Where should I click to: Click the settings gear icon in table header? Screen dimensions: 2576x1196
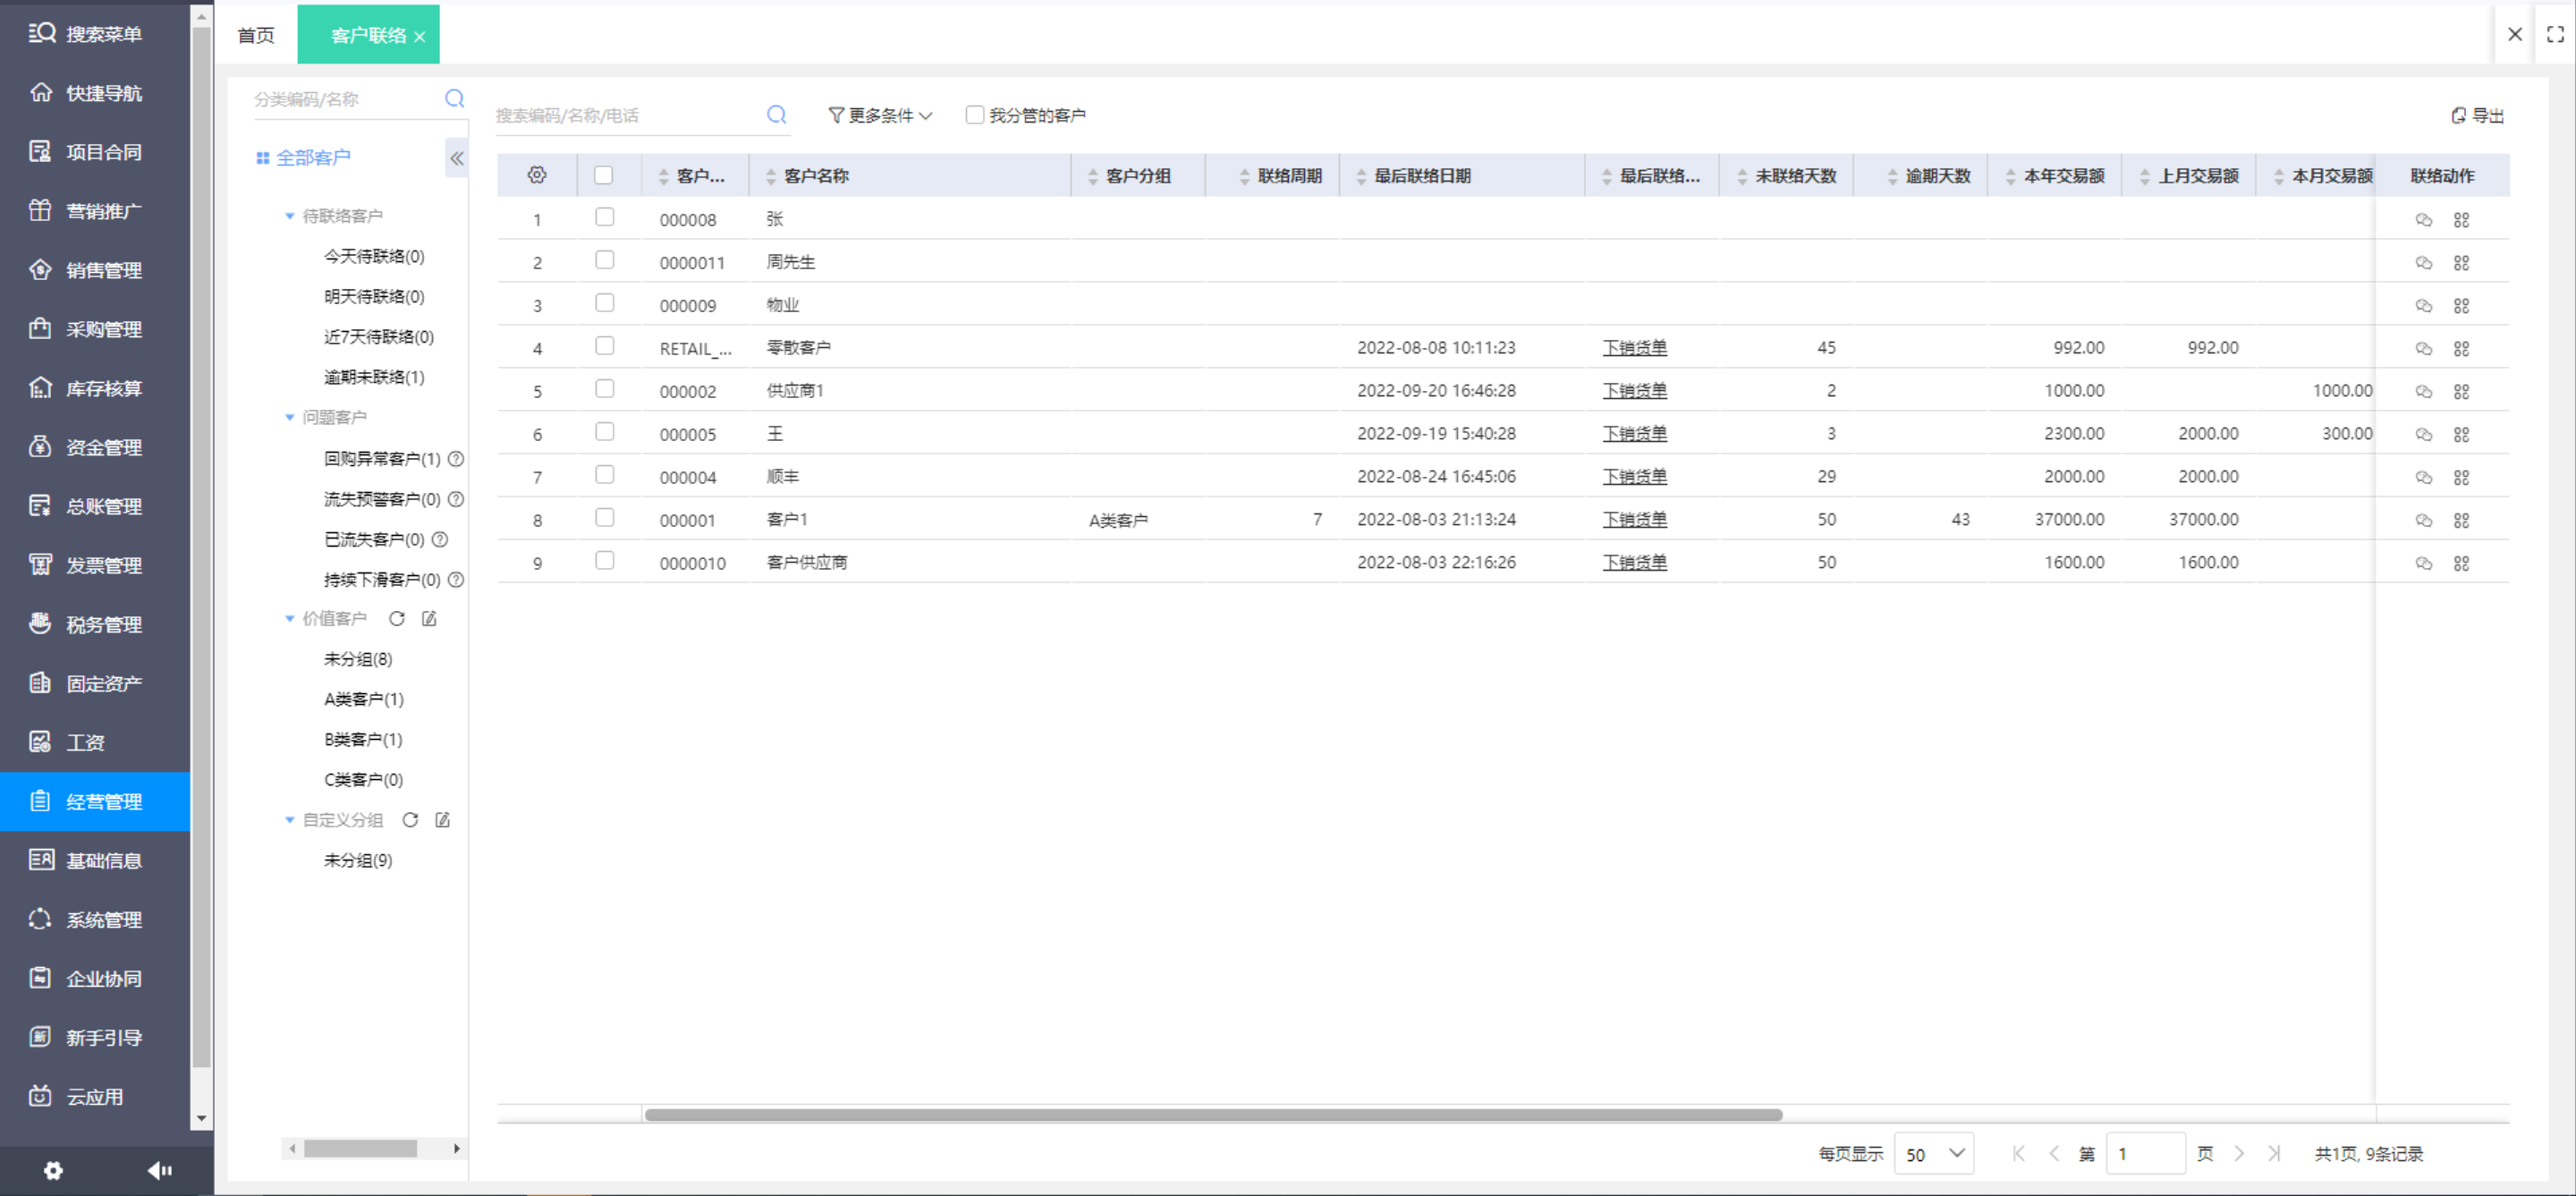[x=538, y=176]
